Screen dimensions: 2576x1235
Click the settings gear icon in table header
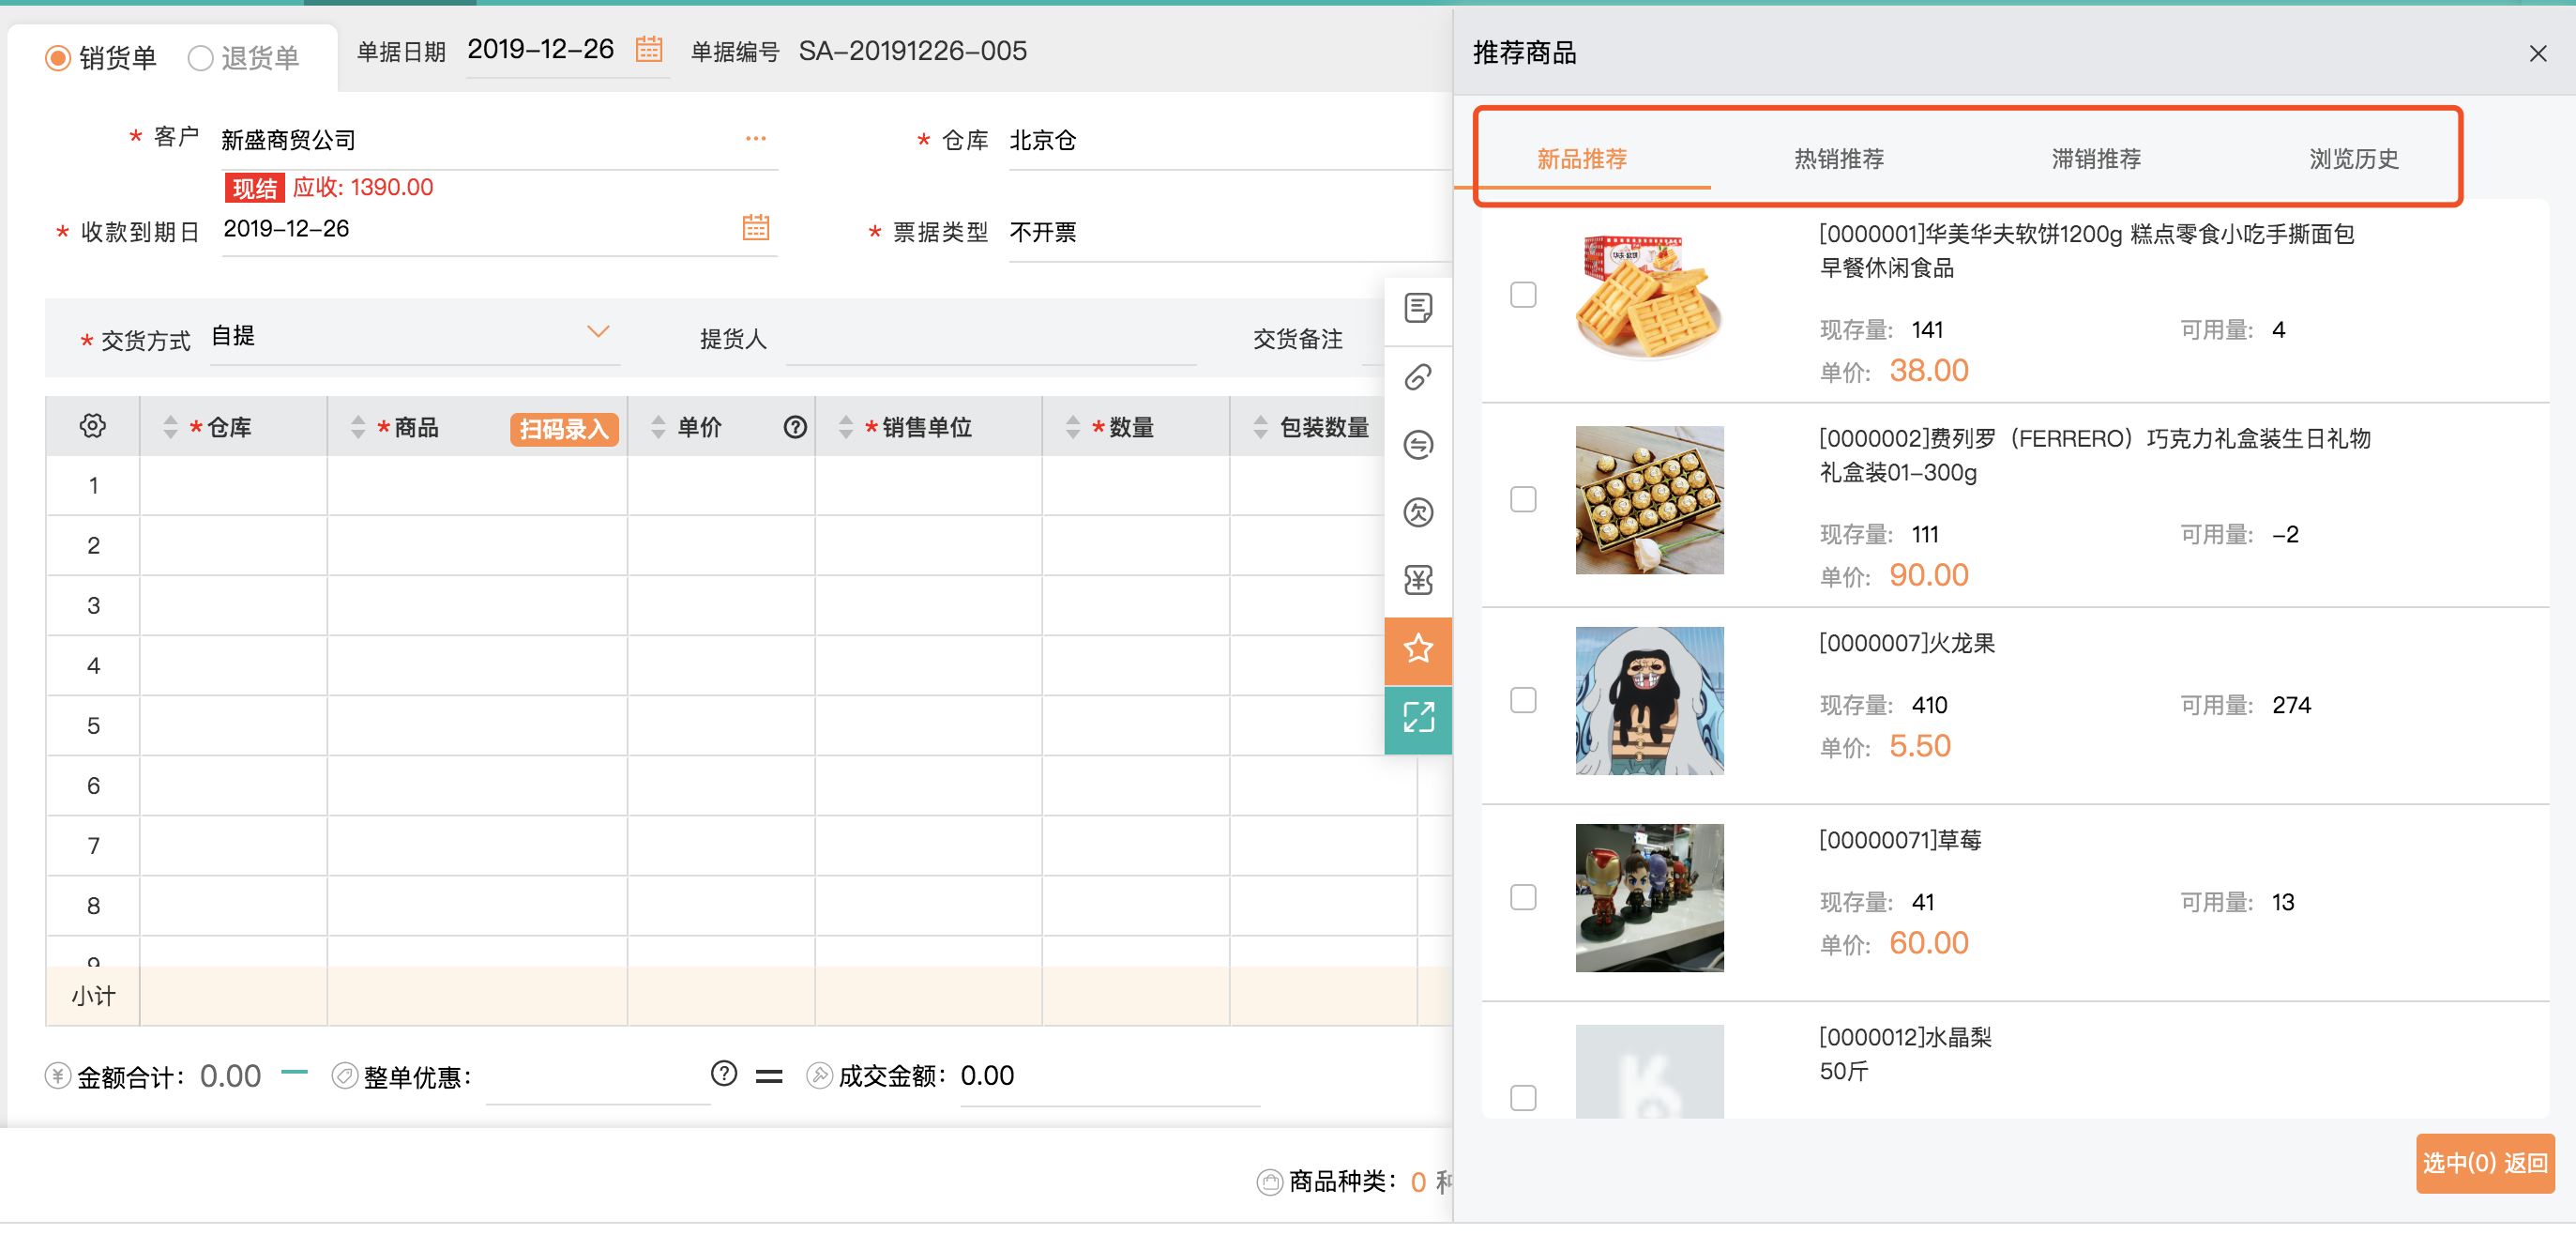92,429
